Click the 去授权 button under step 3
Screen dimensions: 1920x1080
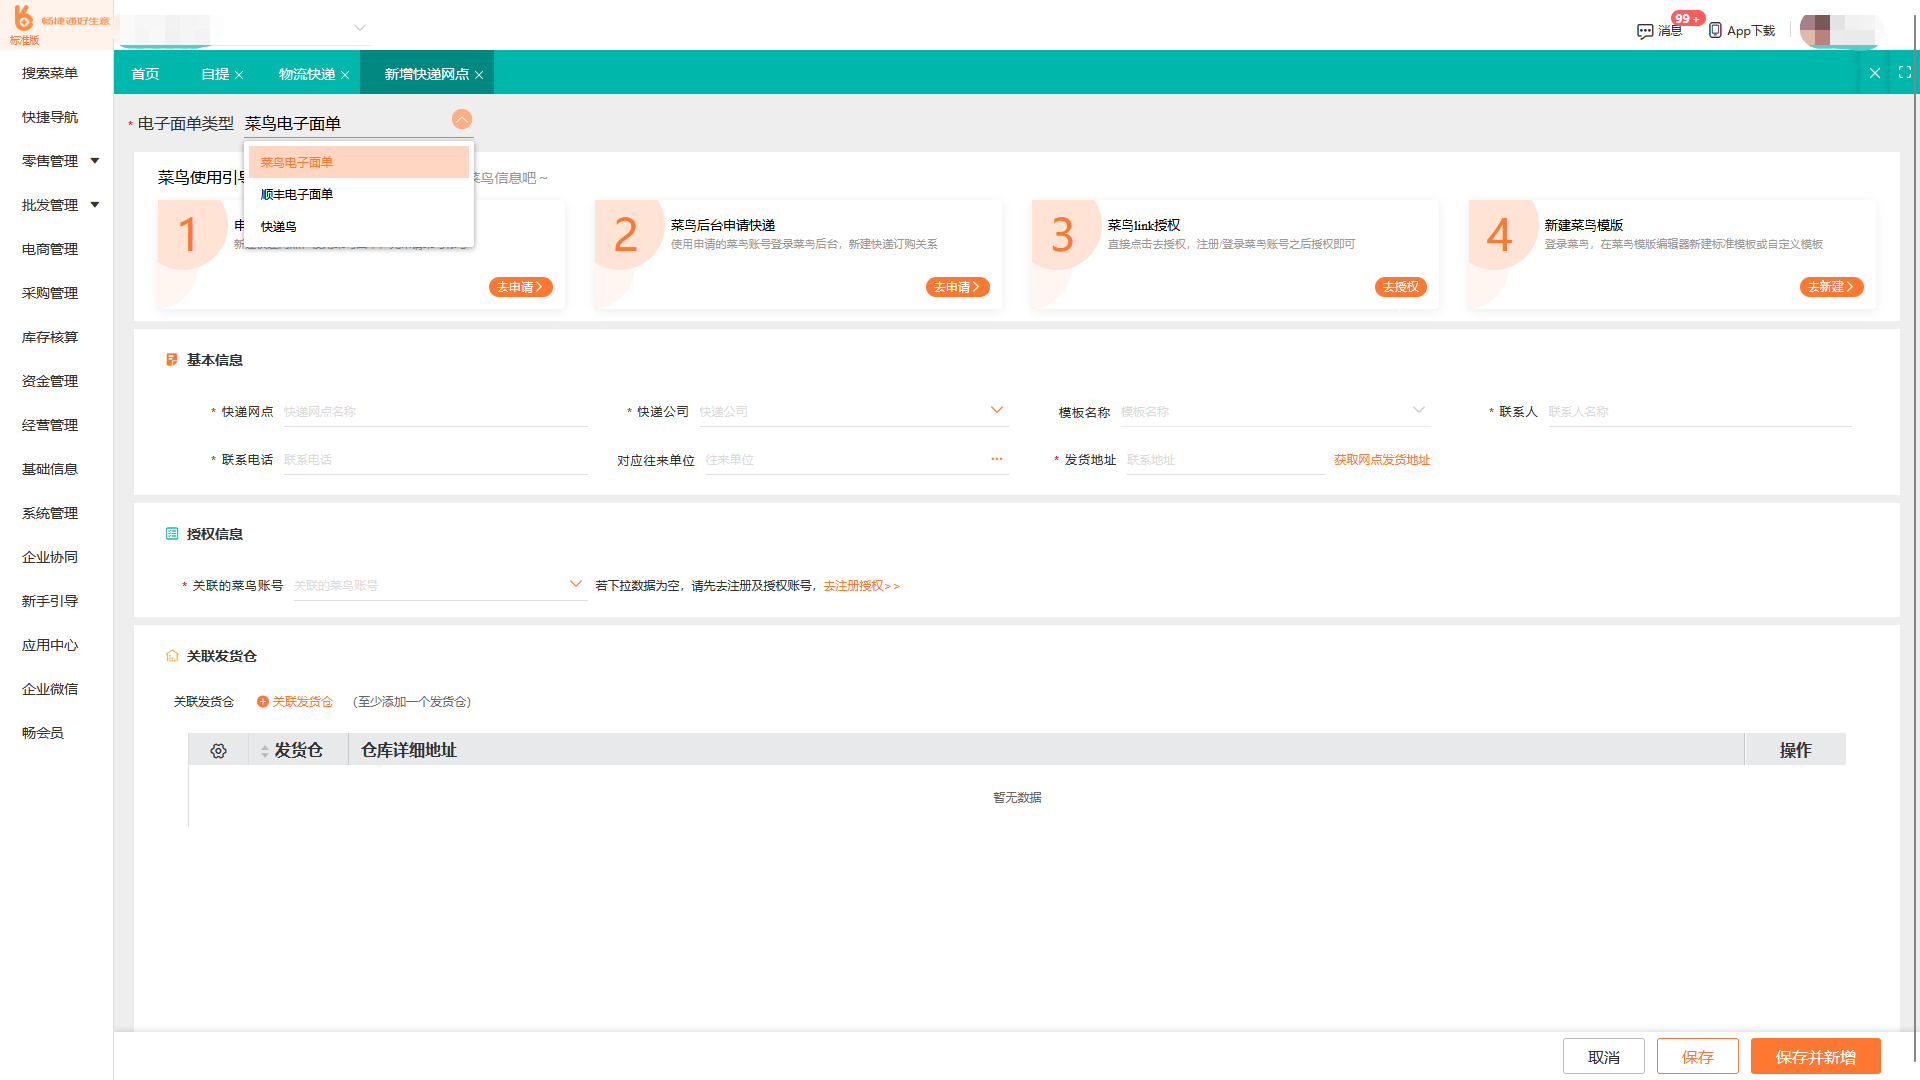[x=1402, y=286]
